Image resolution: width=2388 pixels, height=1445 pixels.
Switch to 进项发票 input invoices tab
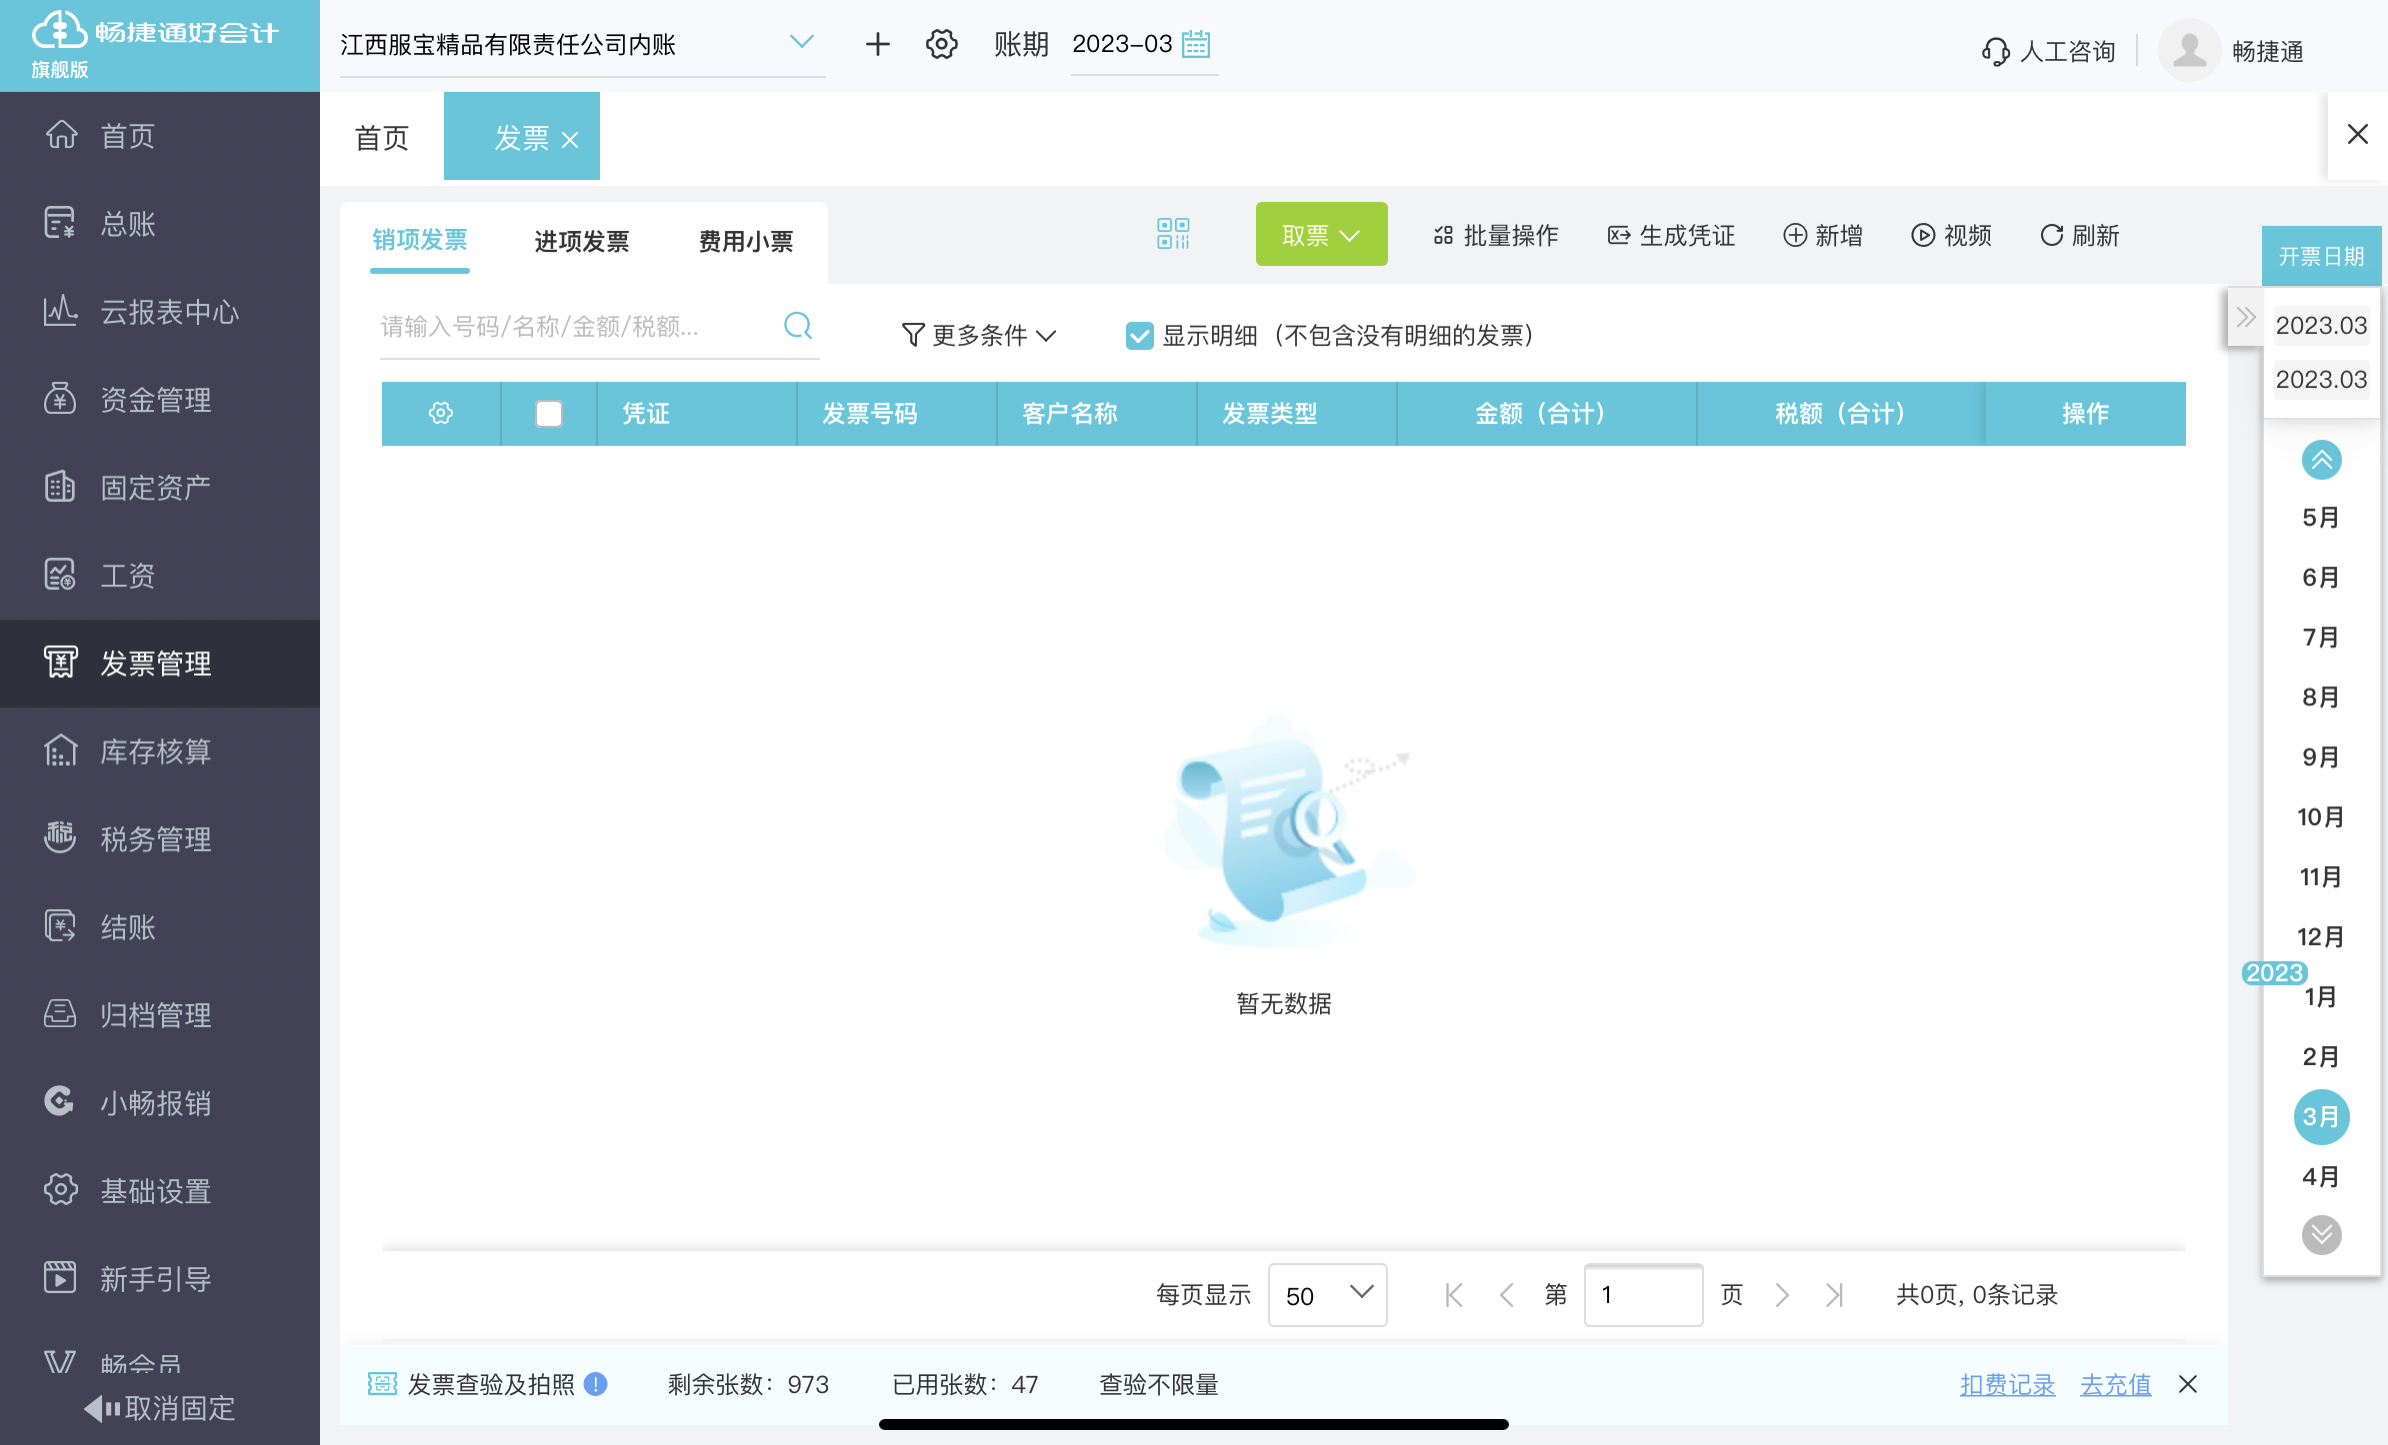tap(583, 241)
